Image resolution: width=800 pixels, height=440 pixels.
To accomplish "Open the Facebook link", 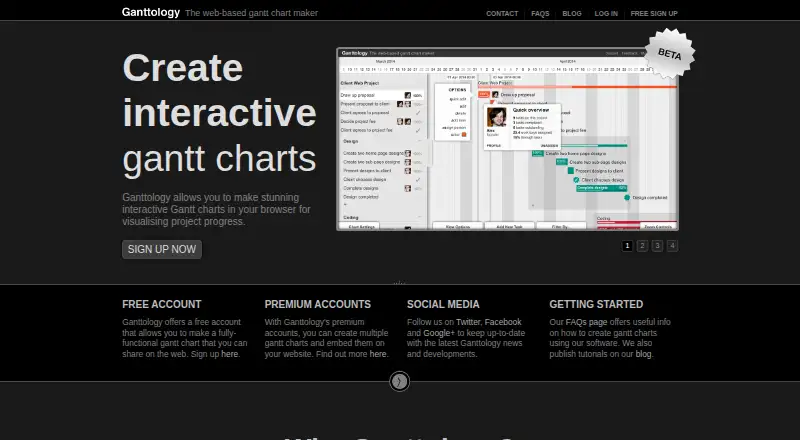I will click(x=503, y=322).
